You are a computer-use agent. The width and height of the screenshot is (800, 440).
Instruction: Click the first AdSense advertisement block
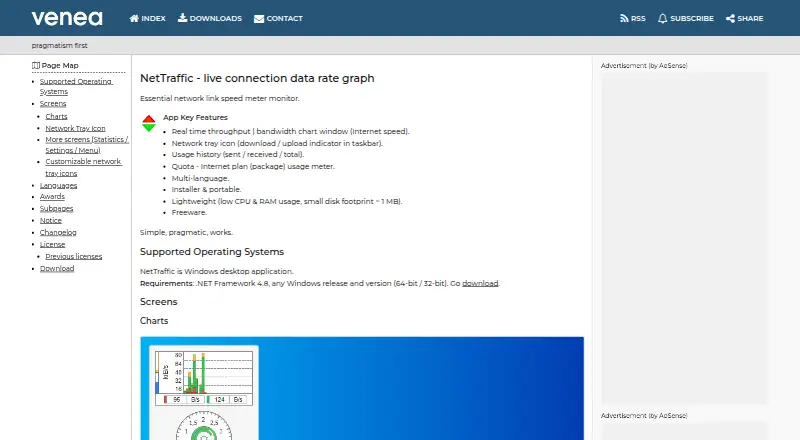pyautogui.click(x=684, y=238)
